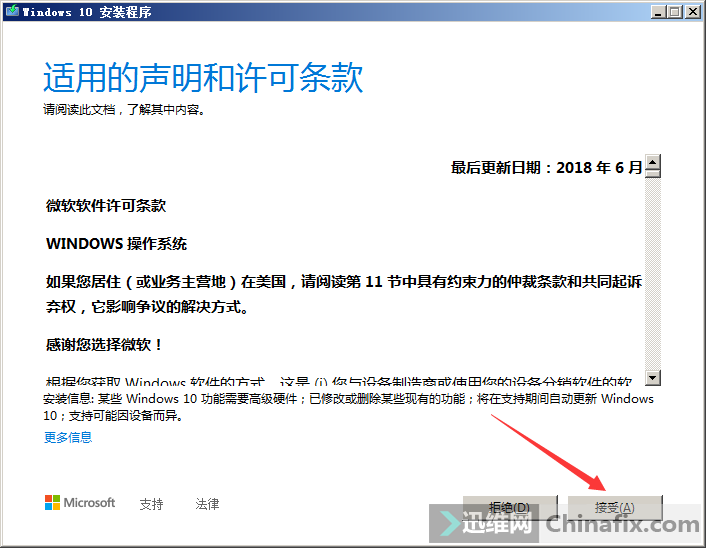Accept the license terms with 接受(A)
Viewport: 706px width, 548px height.
(x=614, y=507)
